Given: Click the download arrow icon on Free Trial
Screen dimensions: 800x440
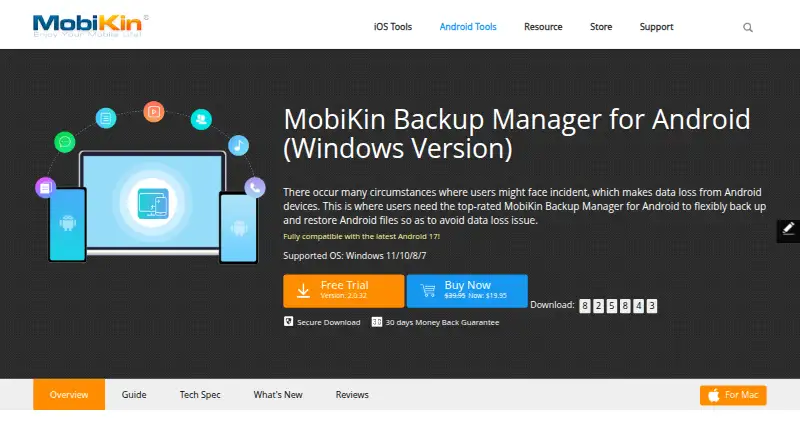Looking at the screenshot, I should [303, 291].
